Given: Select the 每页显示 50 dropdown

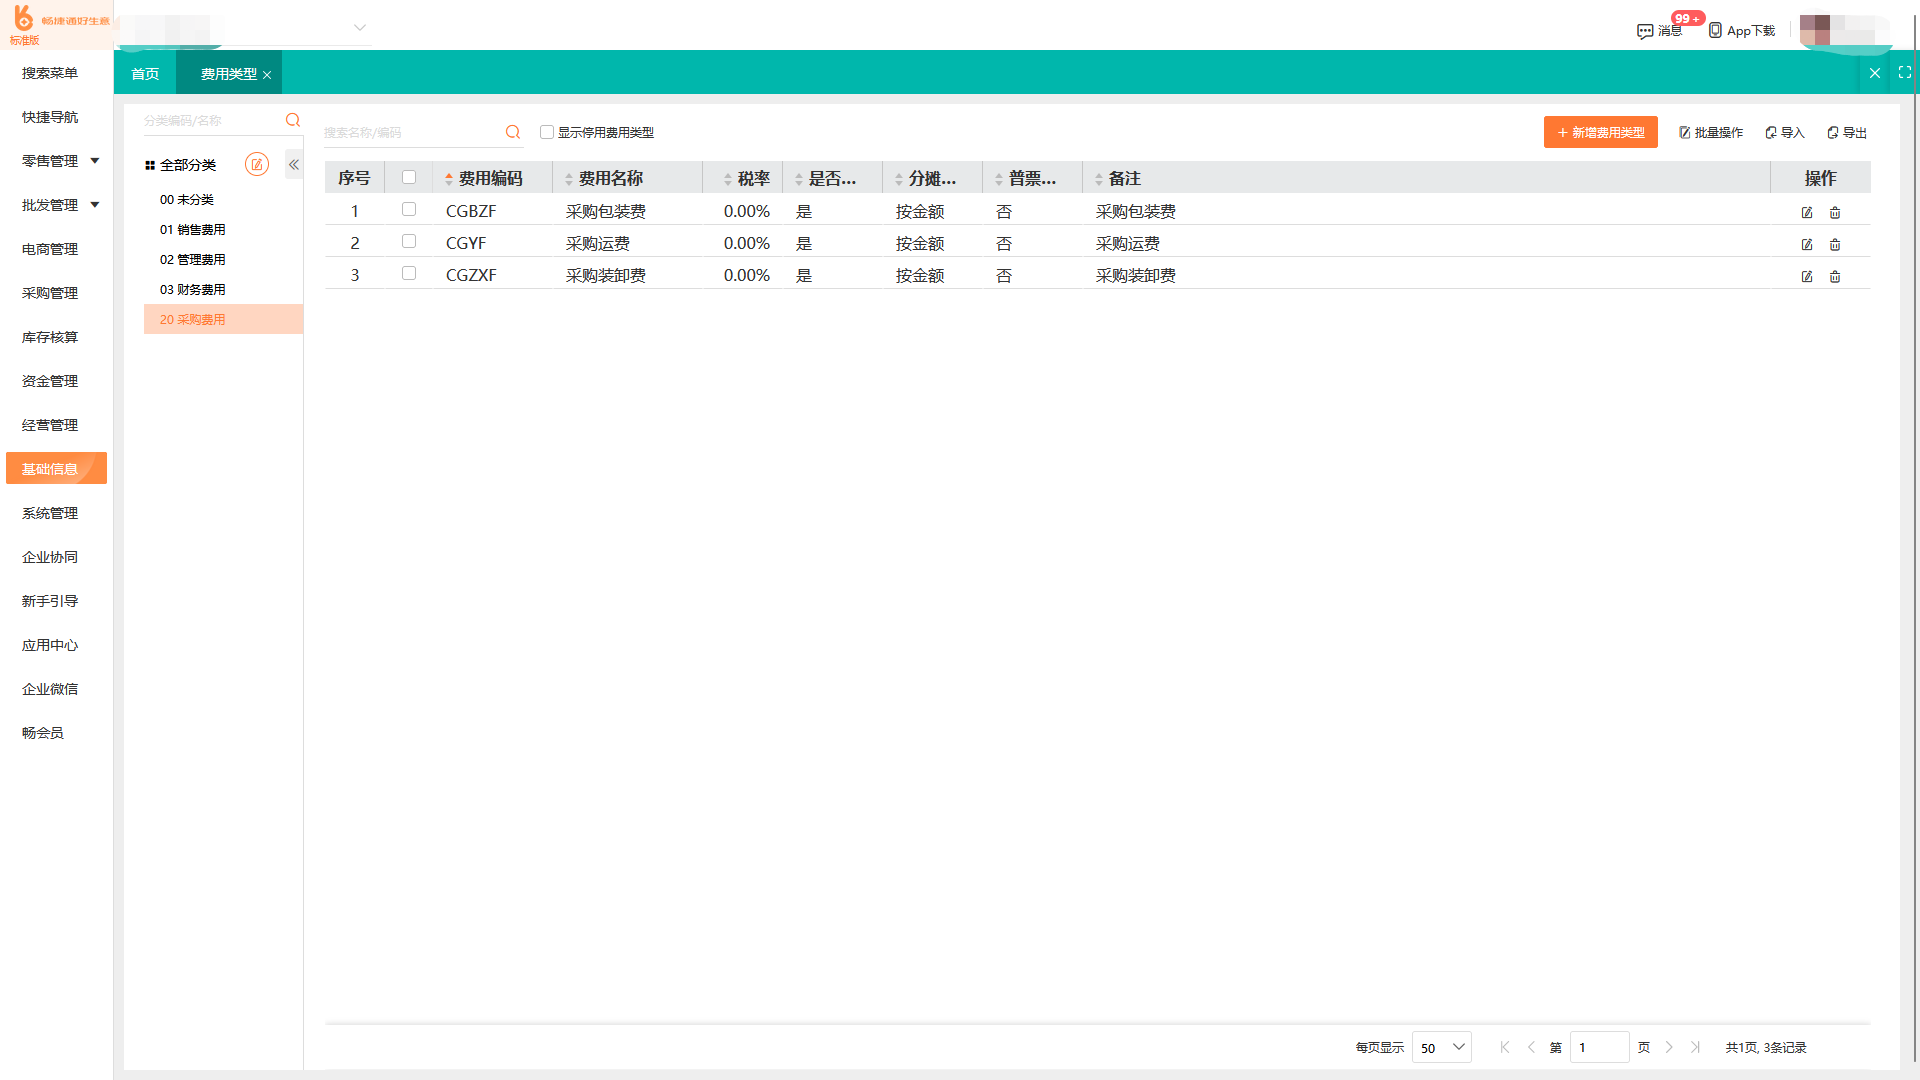Looking at the screenshot, I should click(x=1440, y=1046).
